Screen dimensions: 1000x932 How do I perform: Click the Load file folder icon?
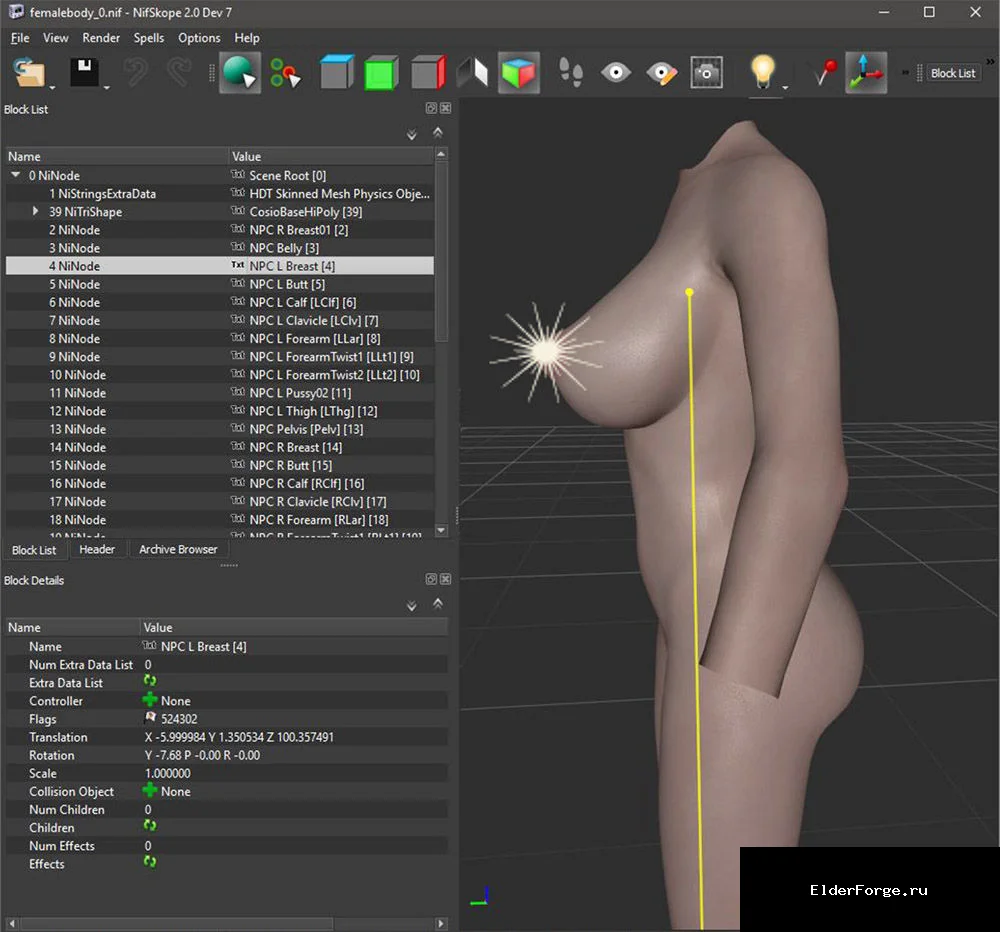[28, 73]
